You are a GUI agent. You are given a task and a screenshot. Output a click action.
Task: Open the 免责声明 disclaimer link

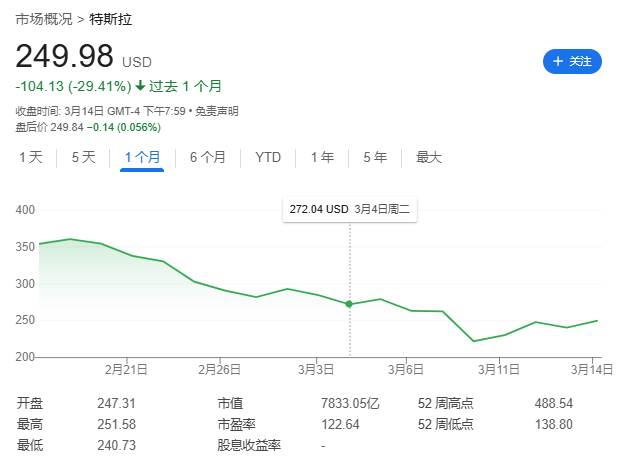217,111
